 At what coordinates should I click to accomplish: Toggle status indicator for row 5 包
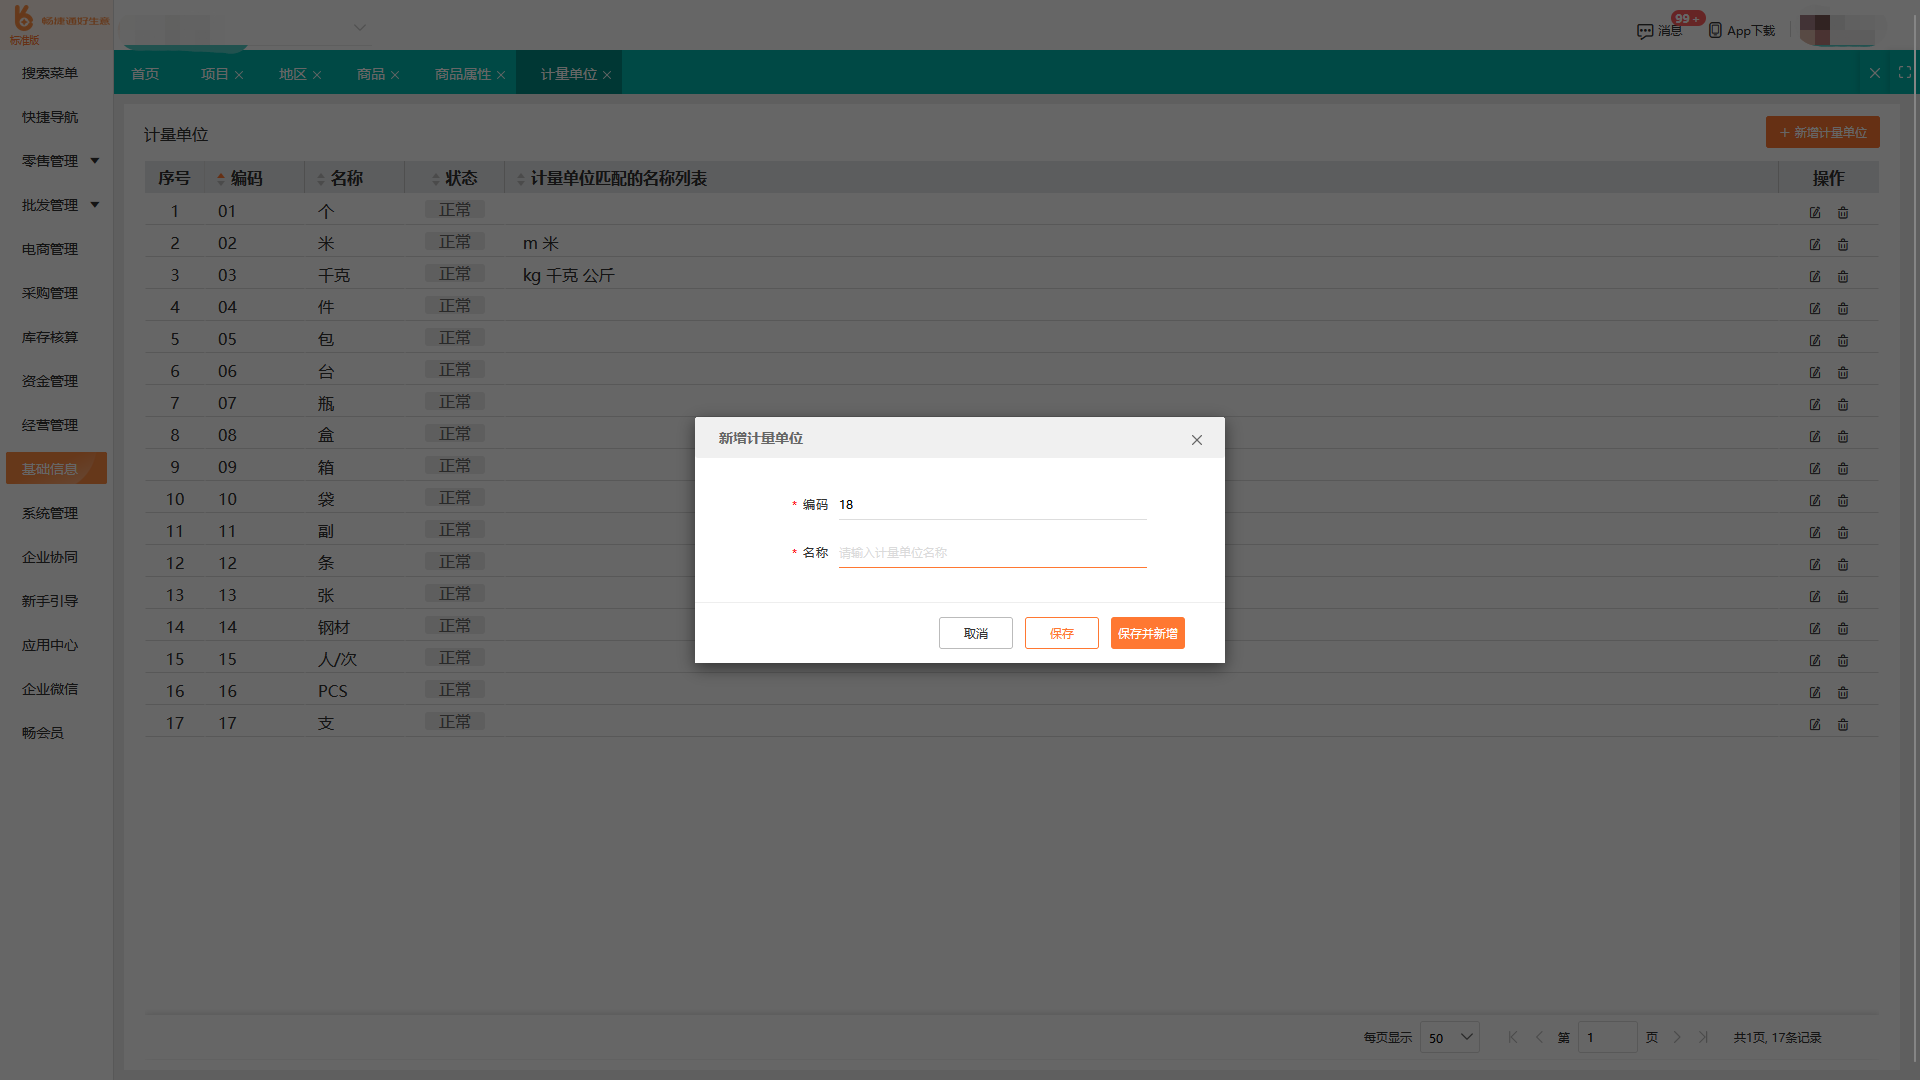[x=458, y=338]
